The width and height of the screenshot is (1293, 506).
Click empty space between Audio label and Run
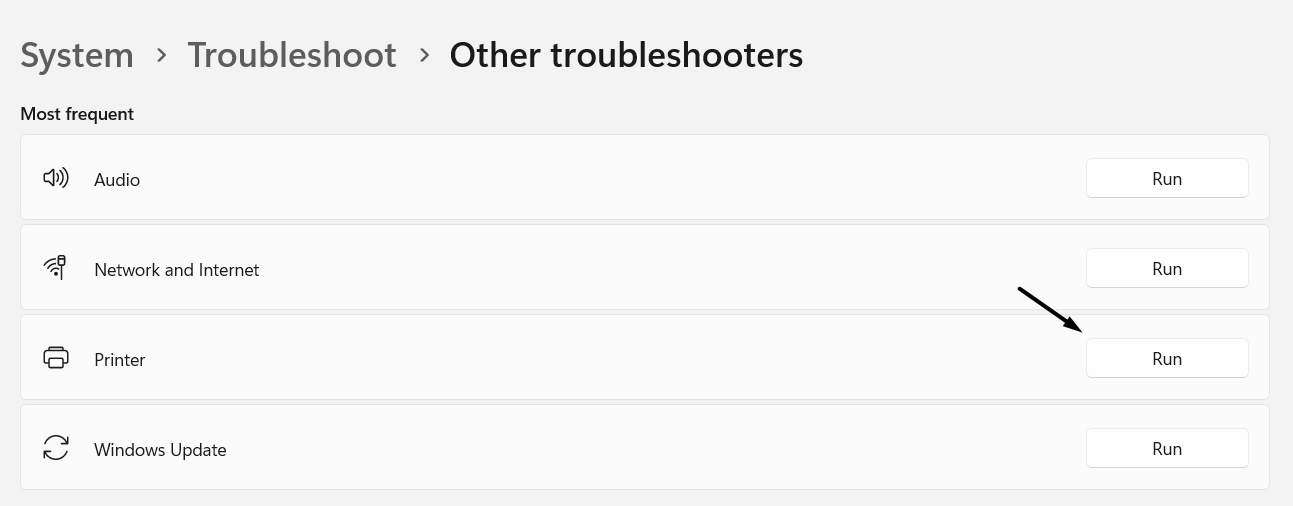point(600,179)
